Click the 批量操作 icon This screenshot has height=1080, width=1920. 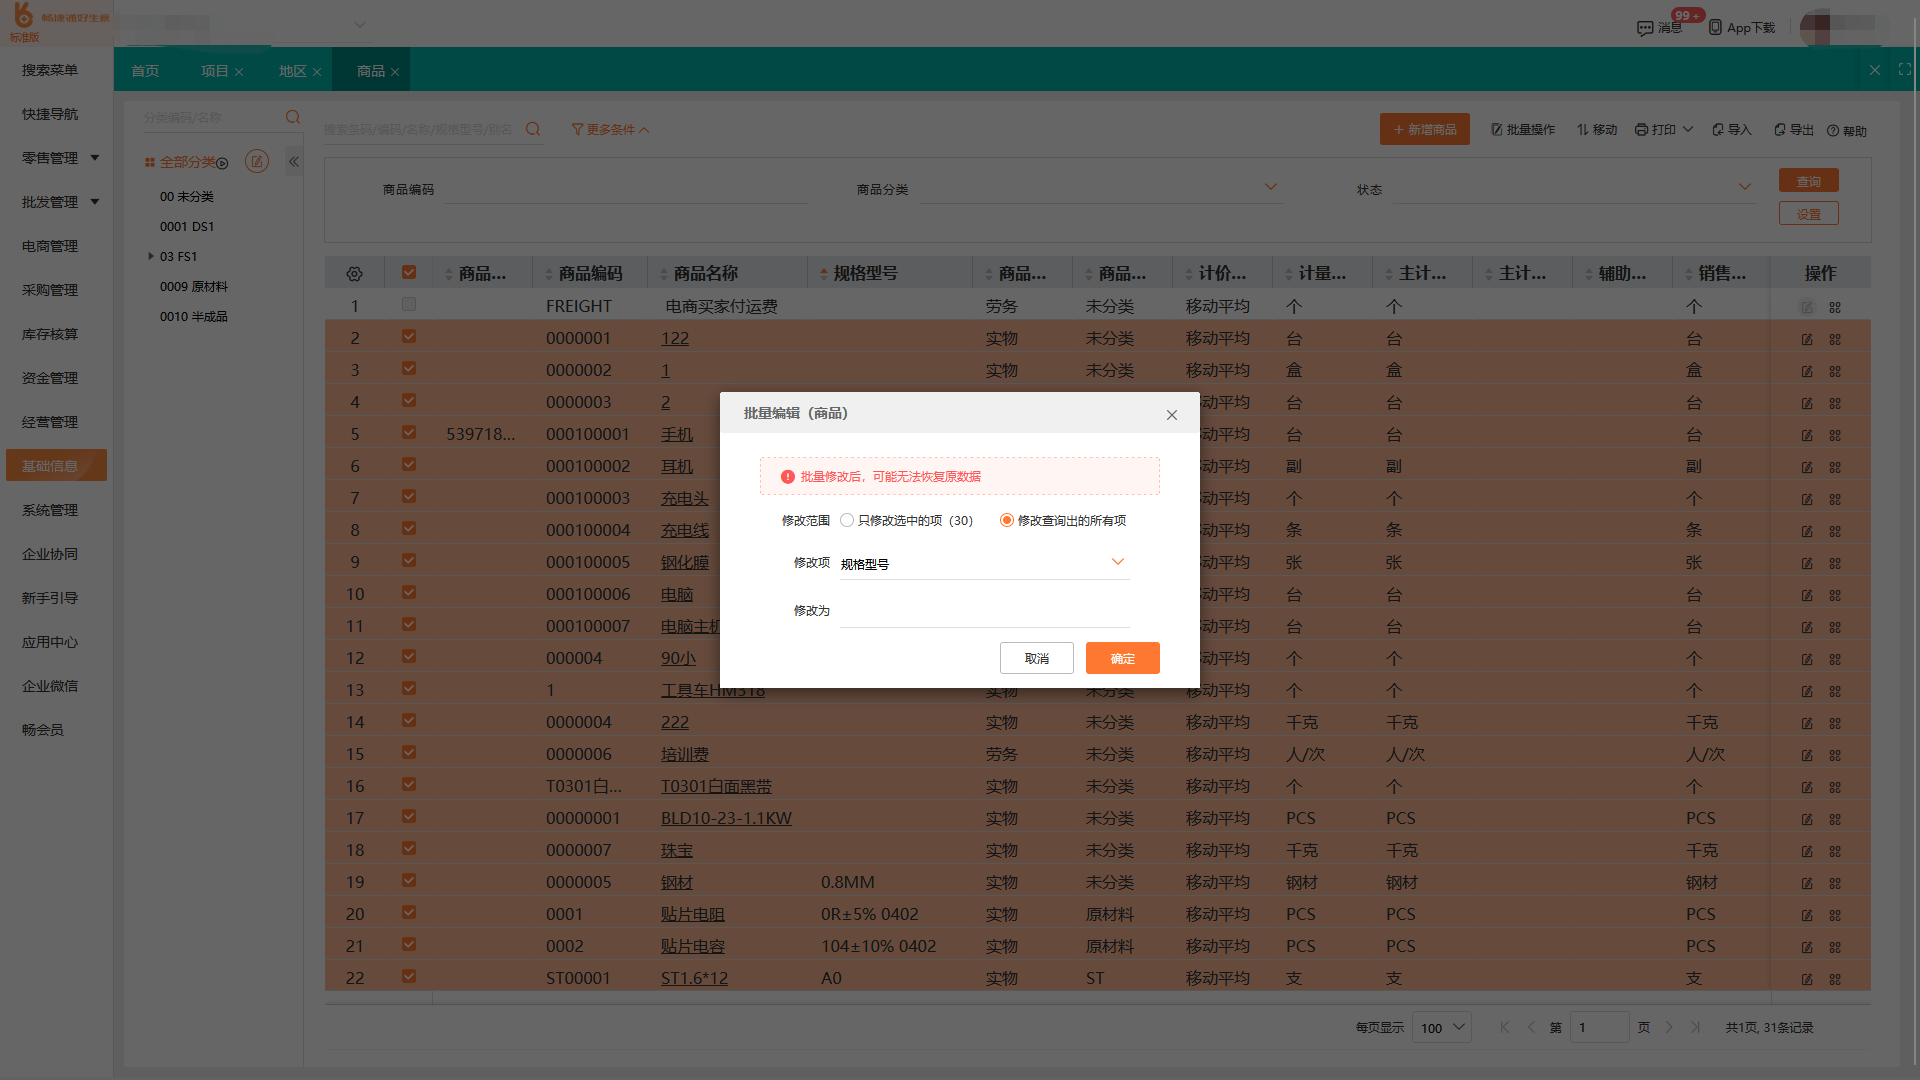(1497, 128)
